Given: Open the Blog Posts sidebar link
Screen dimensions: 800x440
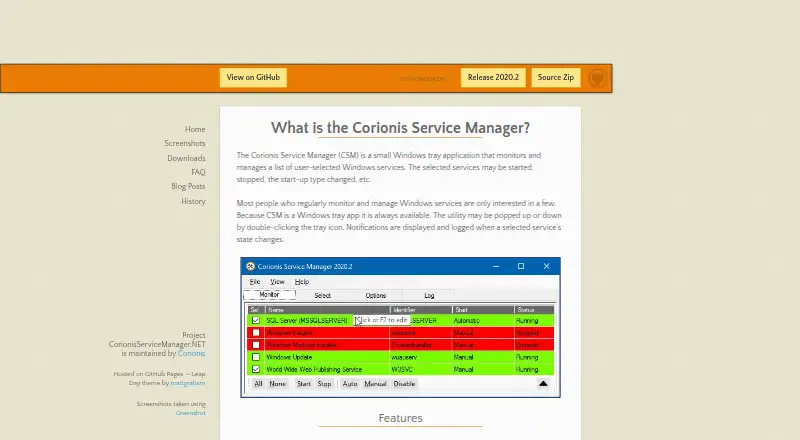Looking at the screenshot, I should pos(188,187).
